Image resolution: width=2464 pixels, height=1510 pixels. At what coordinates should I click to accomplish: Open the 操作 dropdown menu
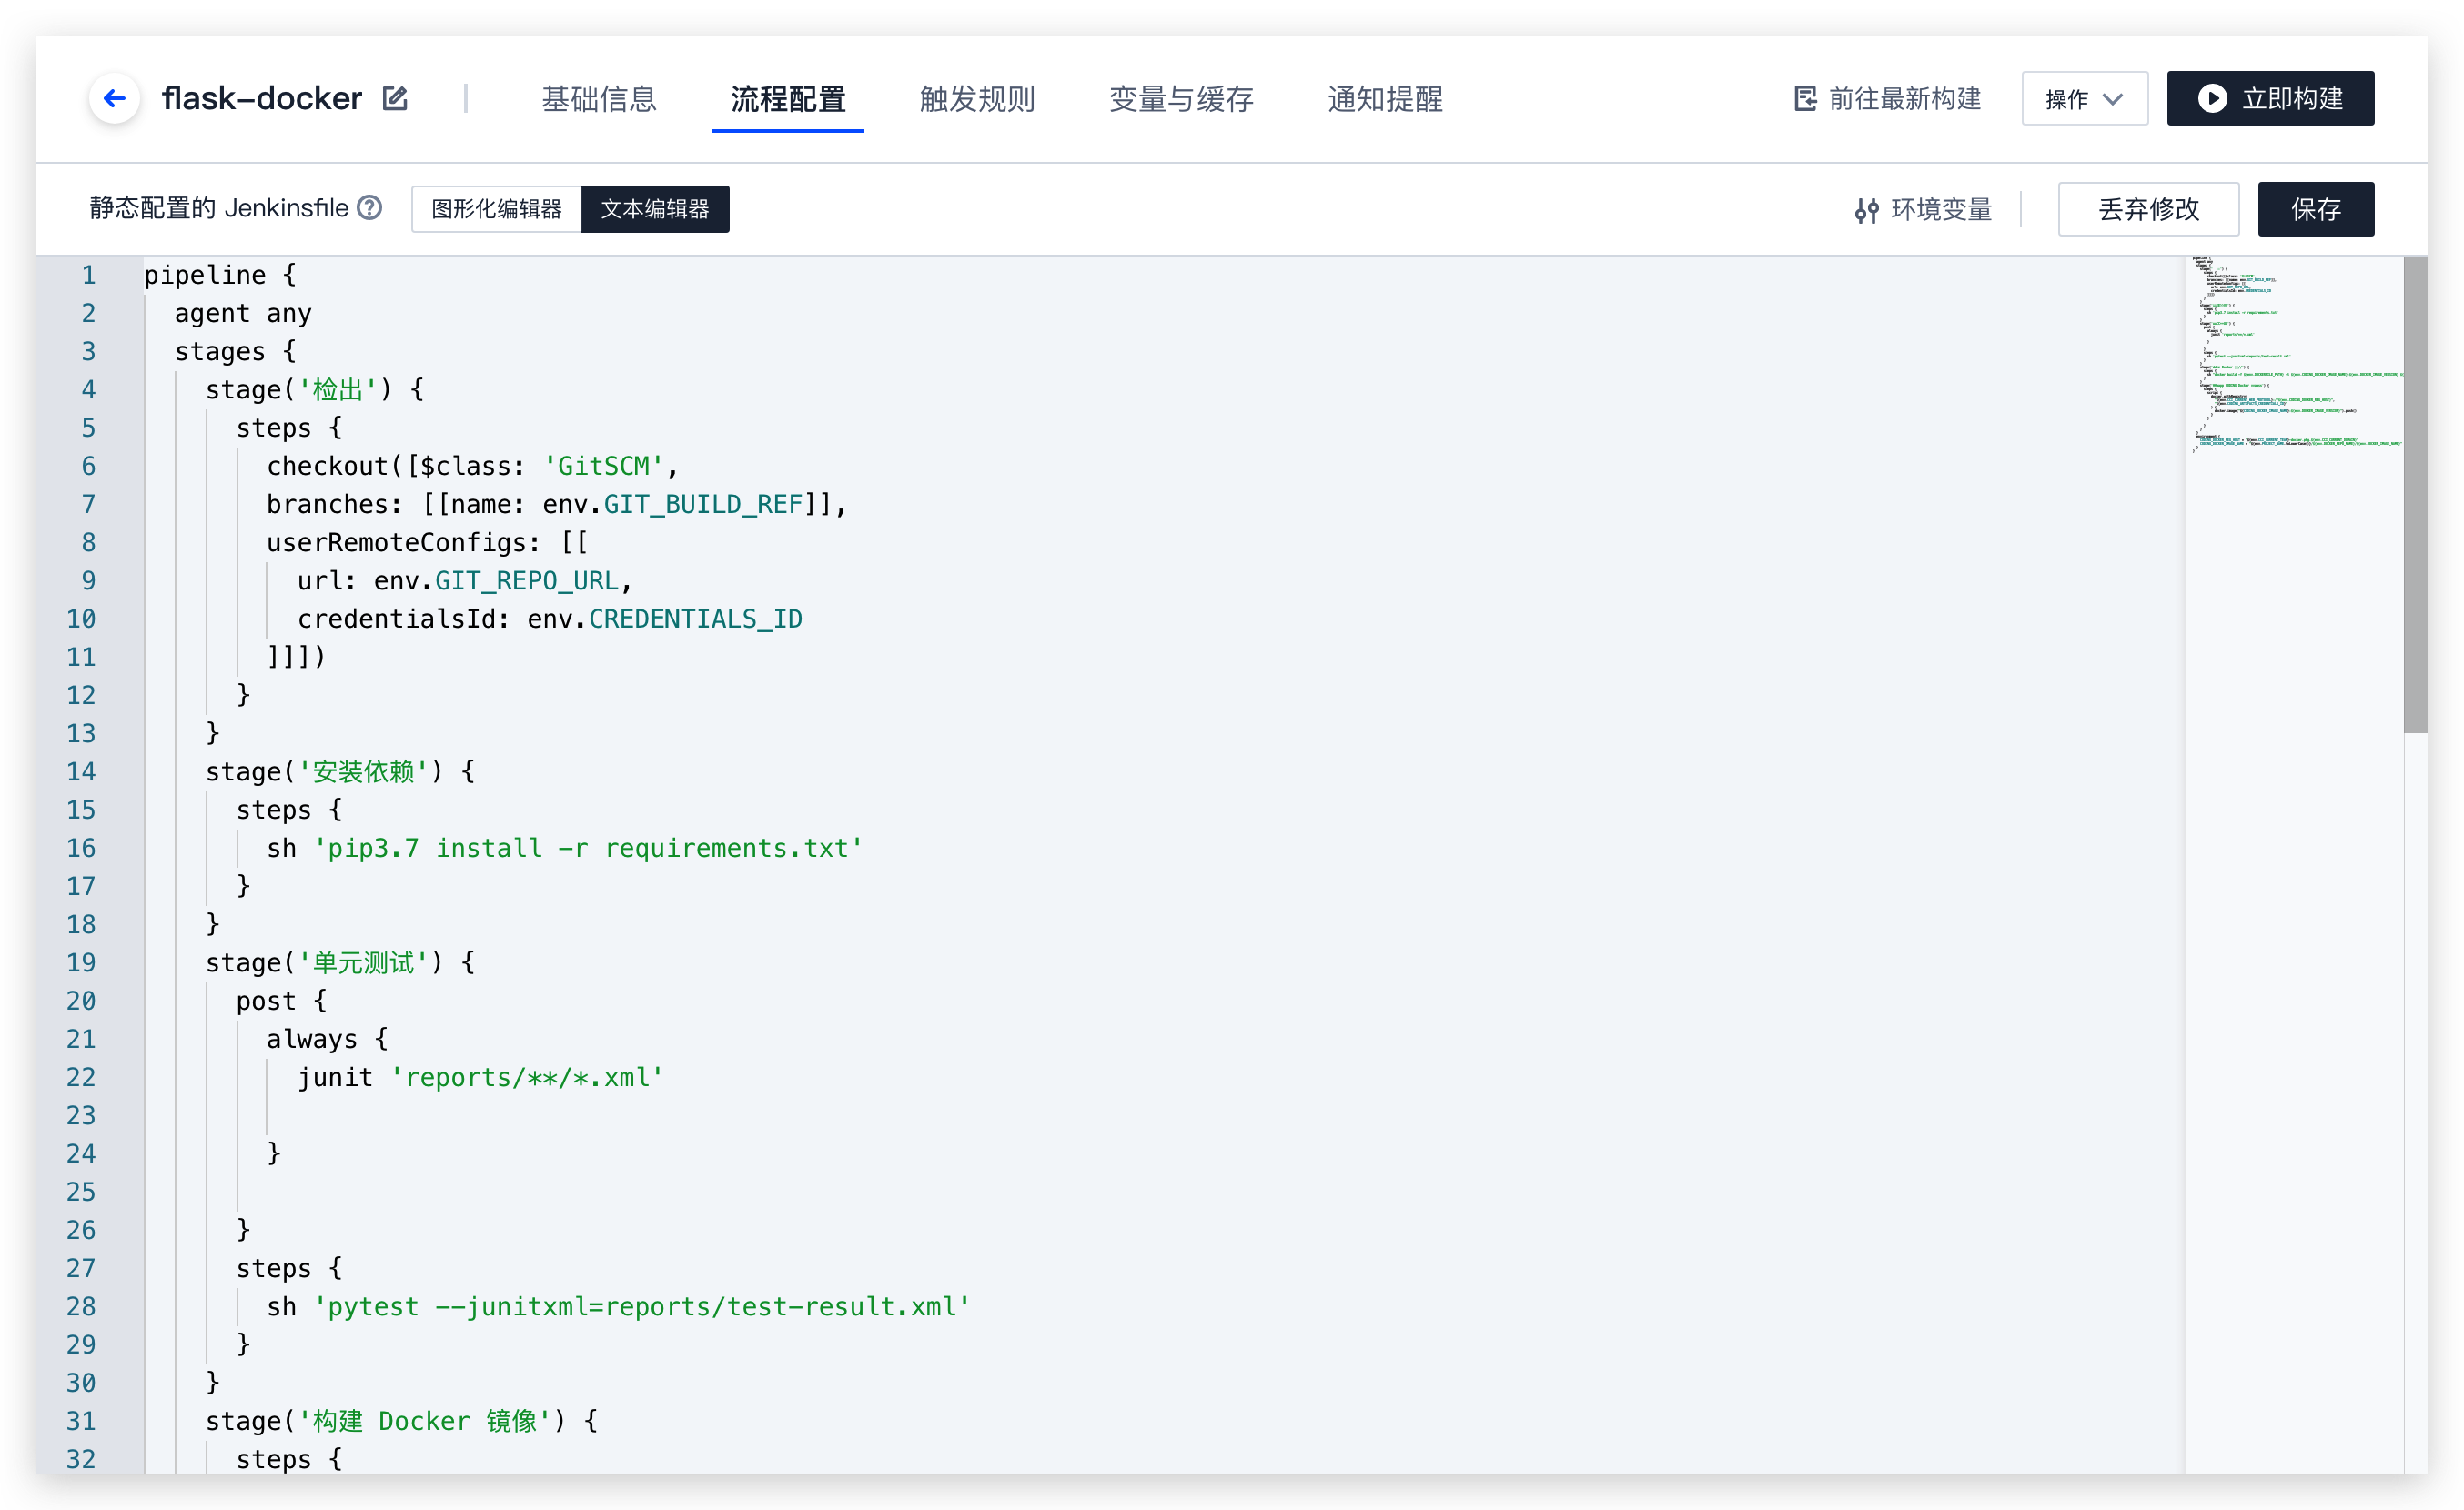coord(2084,98)
